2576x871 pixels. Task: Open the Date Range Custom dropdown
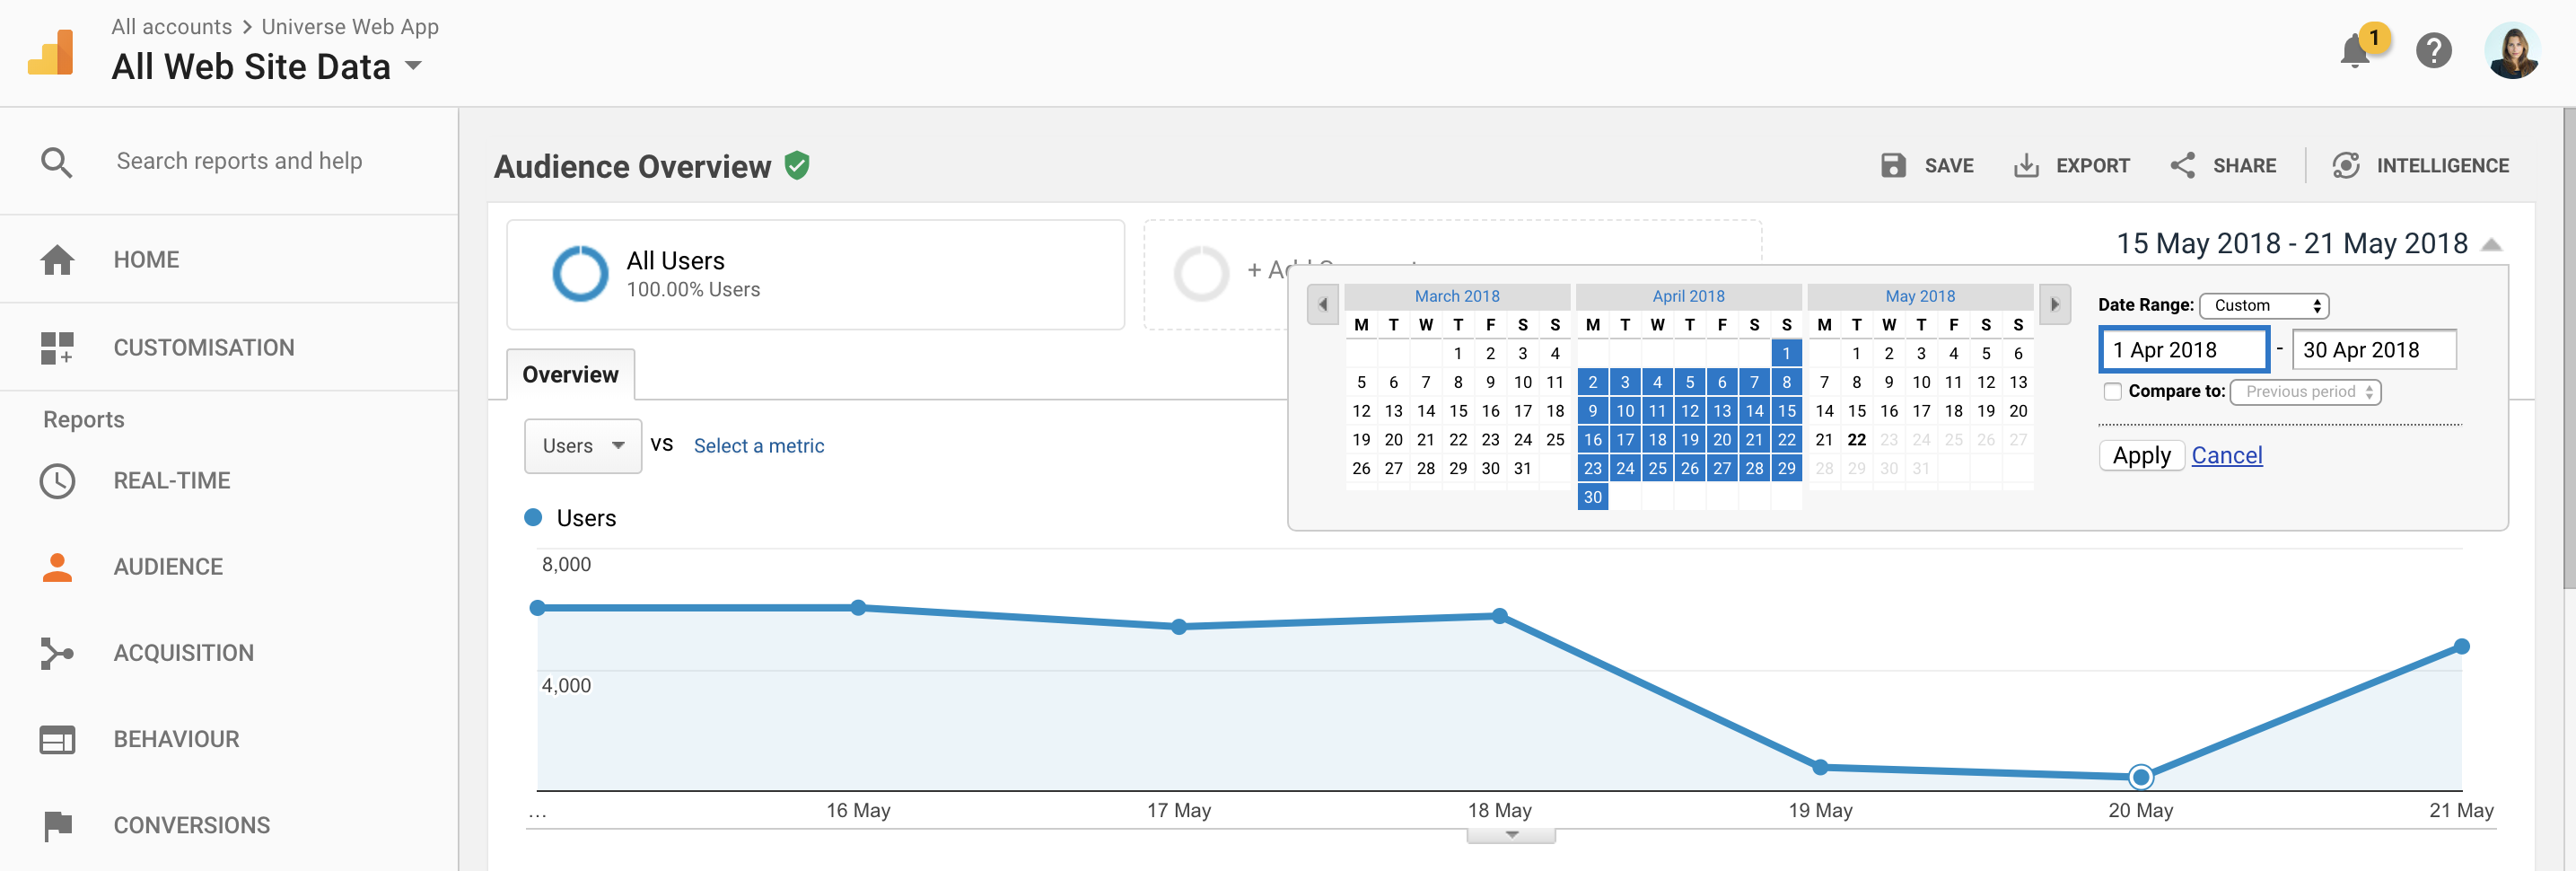[2264, 306]
